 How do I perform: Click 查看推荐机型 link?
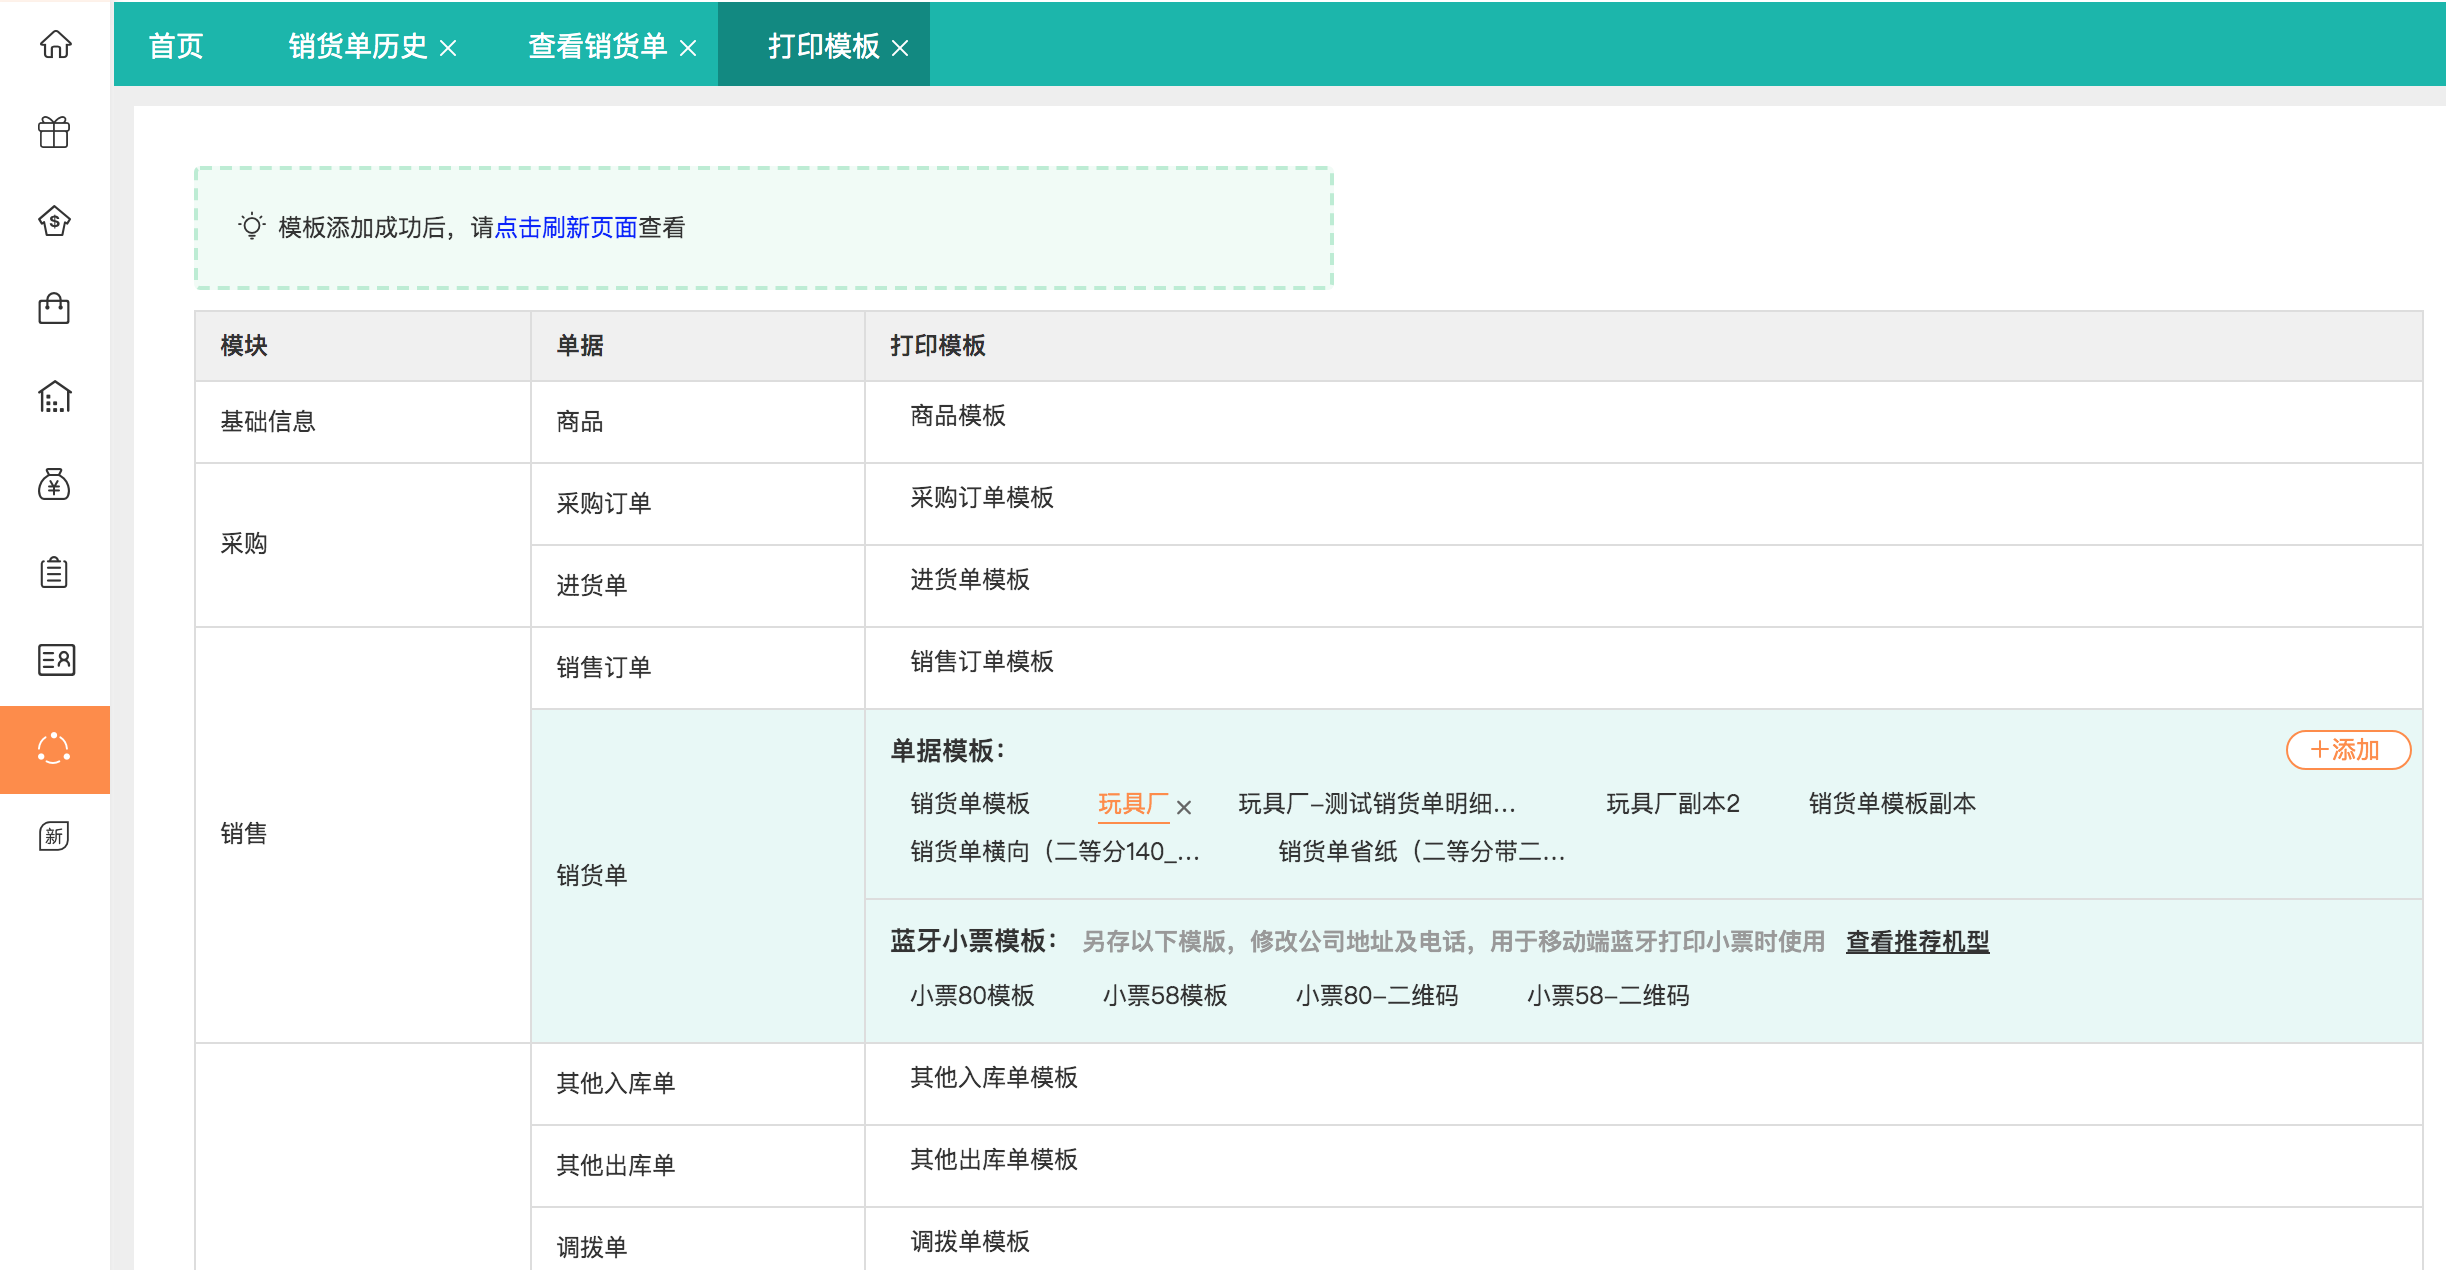(x=1919, y=940)
